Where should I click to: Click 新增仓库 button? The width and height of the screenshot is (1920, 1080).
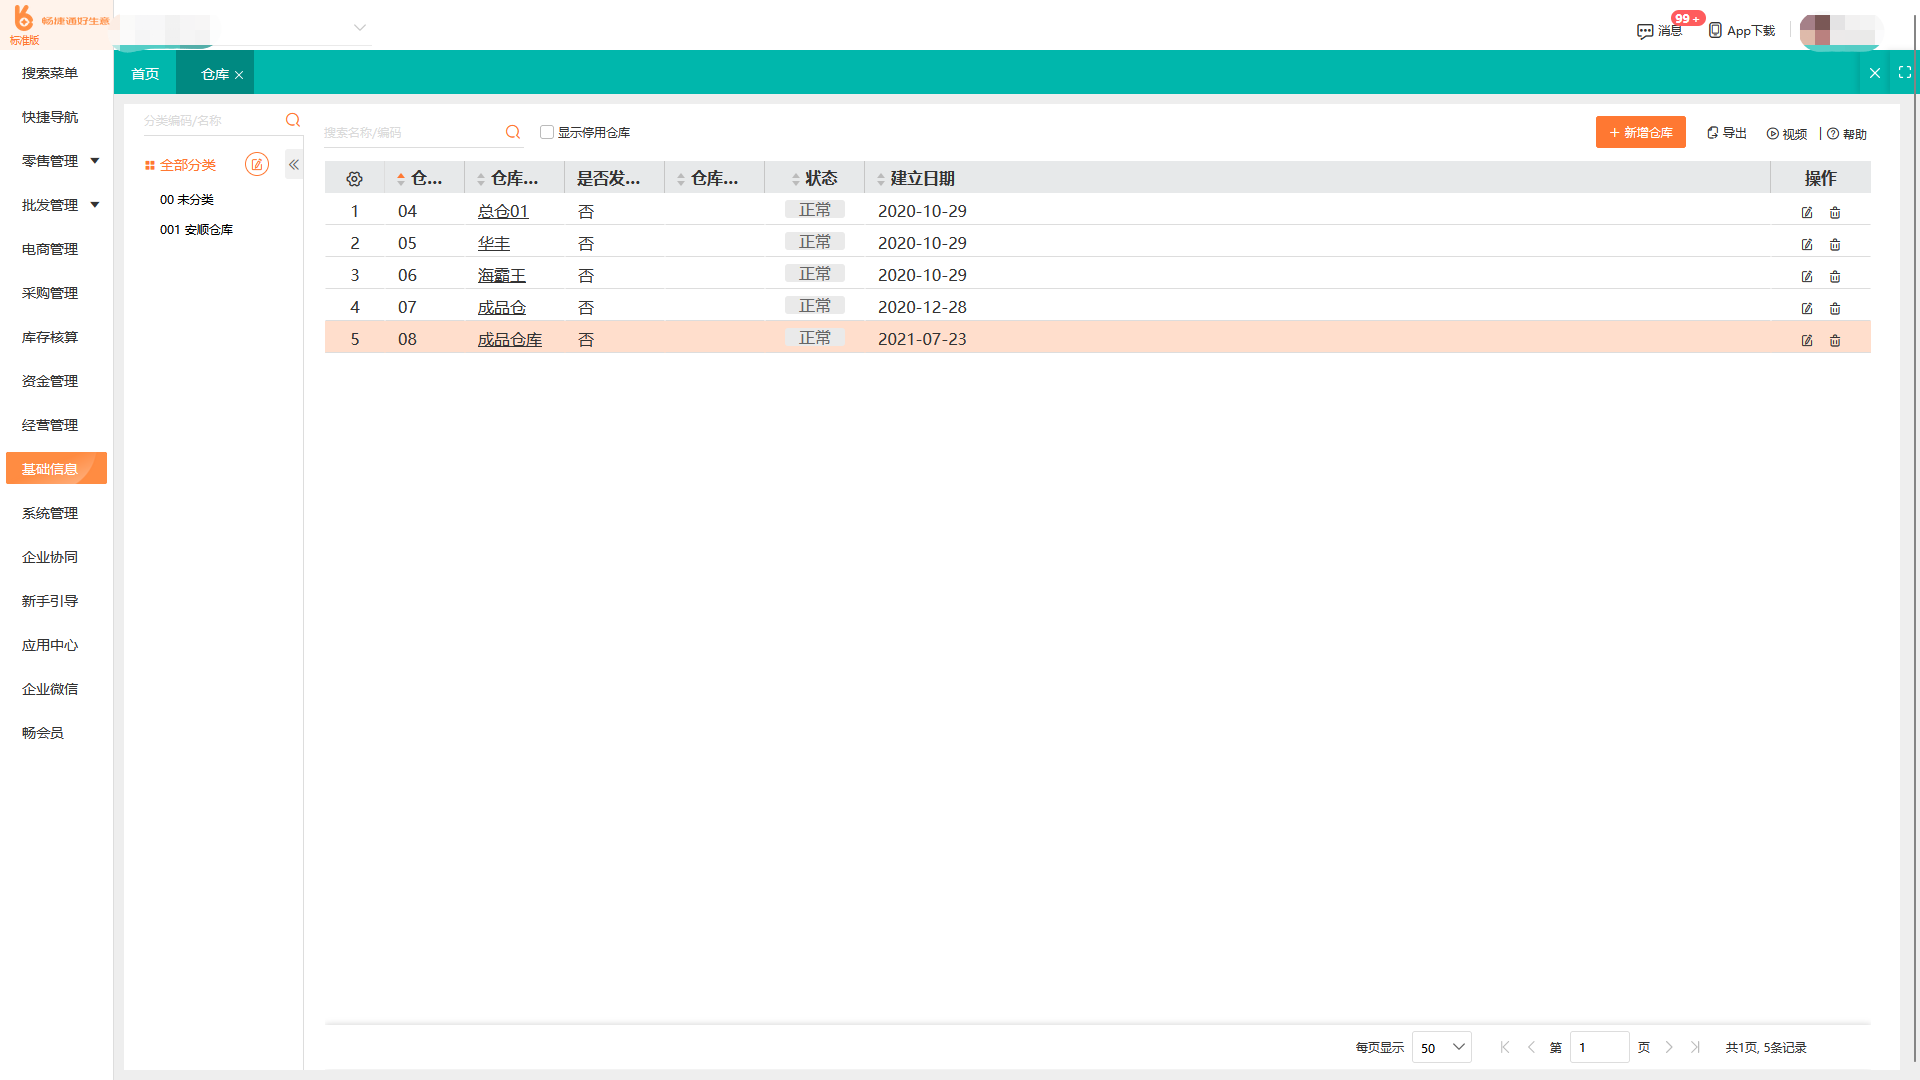[x=1639, y=131]
